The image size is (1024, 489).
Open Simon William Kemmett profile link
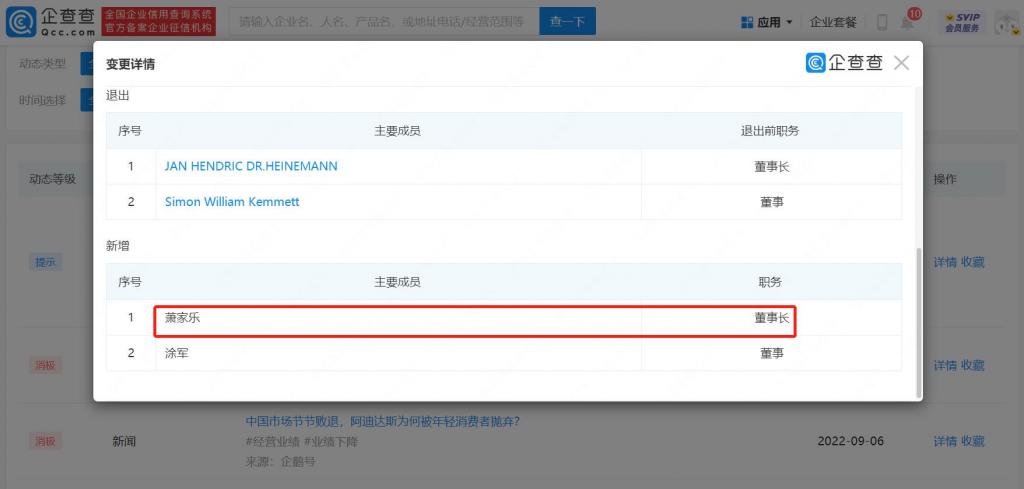coord(232,202)
